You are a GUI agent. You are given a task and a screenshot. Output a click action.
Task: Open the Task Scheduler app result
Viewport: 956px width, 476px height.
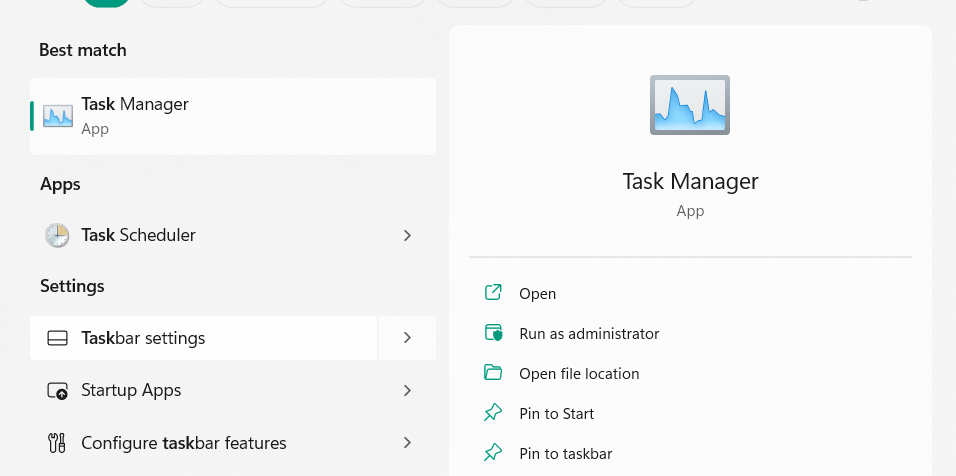233,235
